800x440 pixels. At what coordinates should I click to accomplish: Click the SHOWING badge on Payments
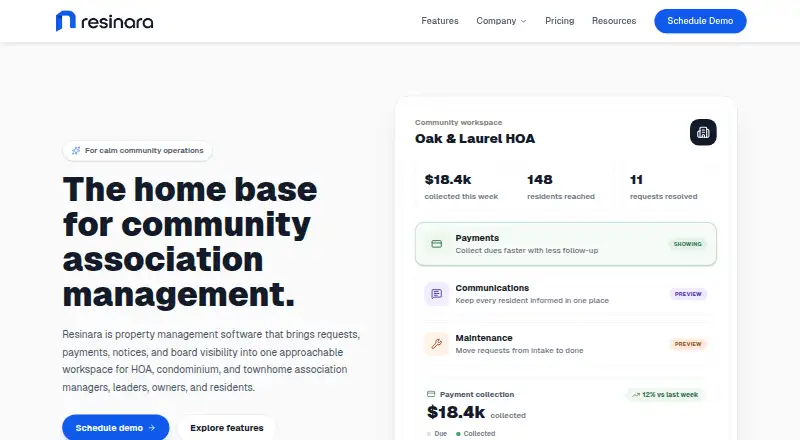pyautogui.click(x=687, y=244)
